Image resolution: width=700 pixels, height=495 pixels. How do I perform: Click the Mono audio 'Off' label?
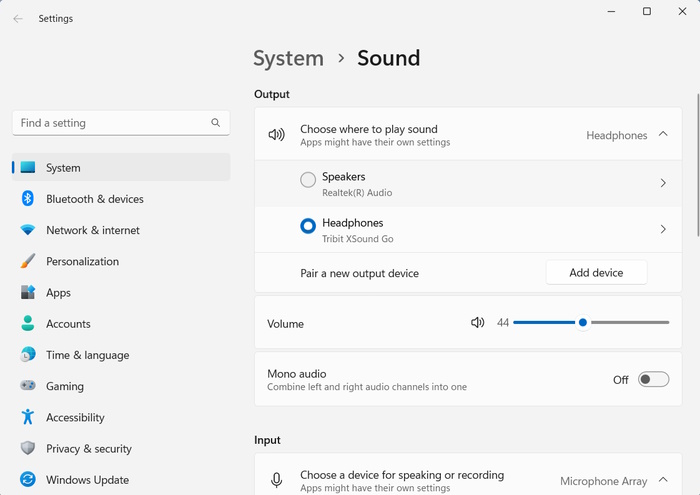click(x=621, y=380)
